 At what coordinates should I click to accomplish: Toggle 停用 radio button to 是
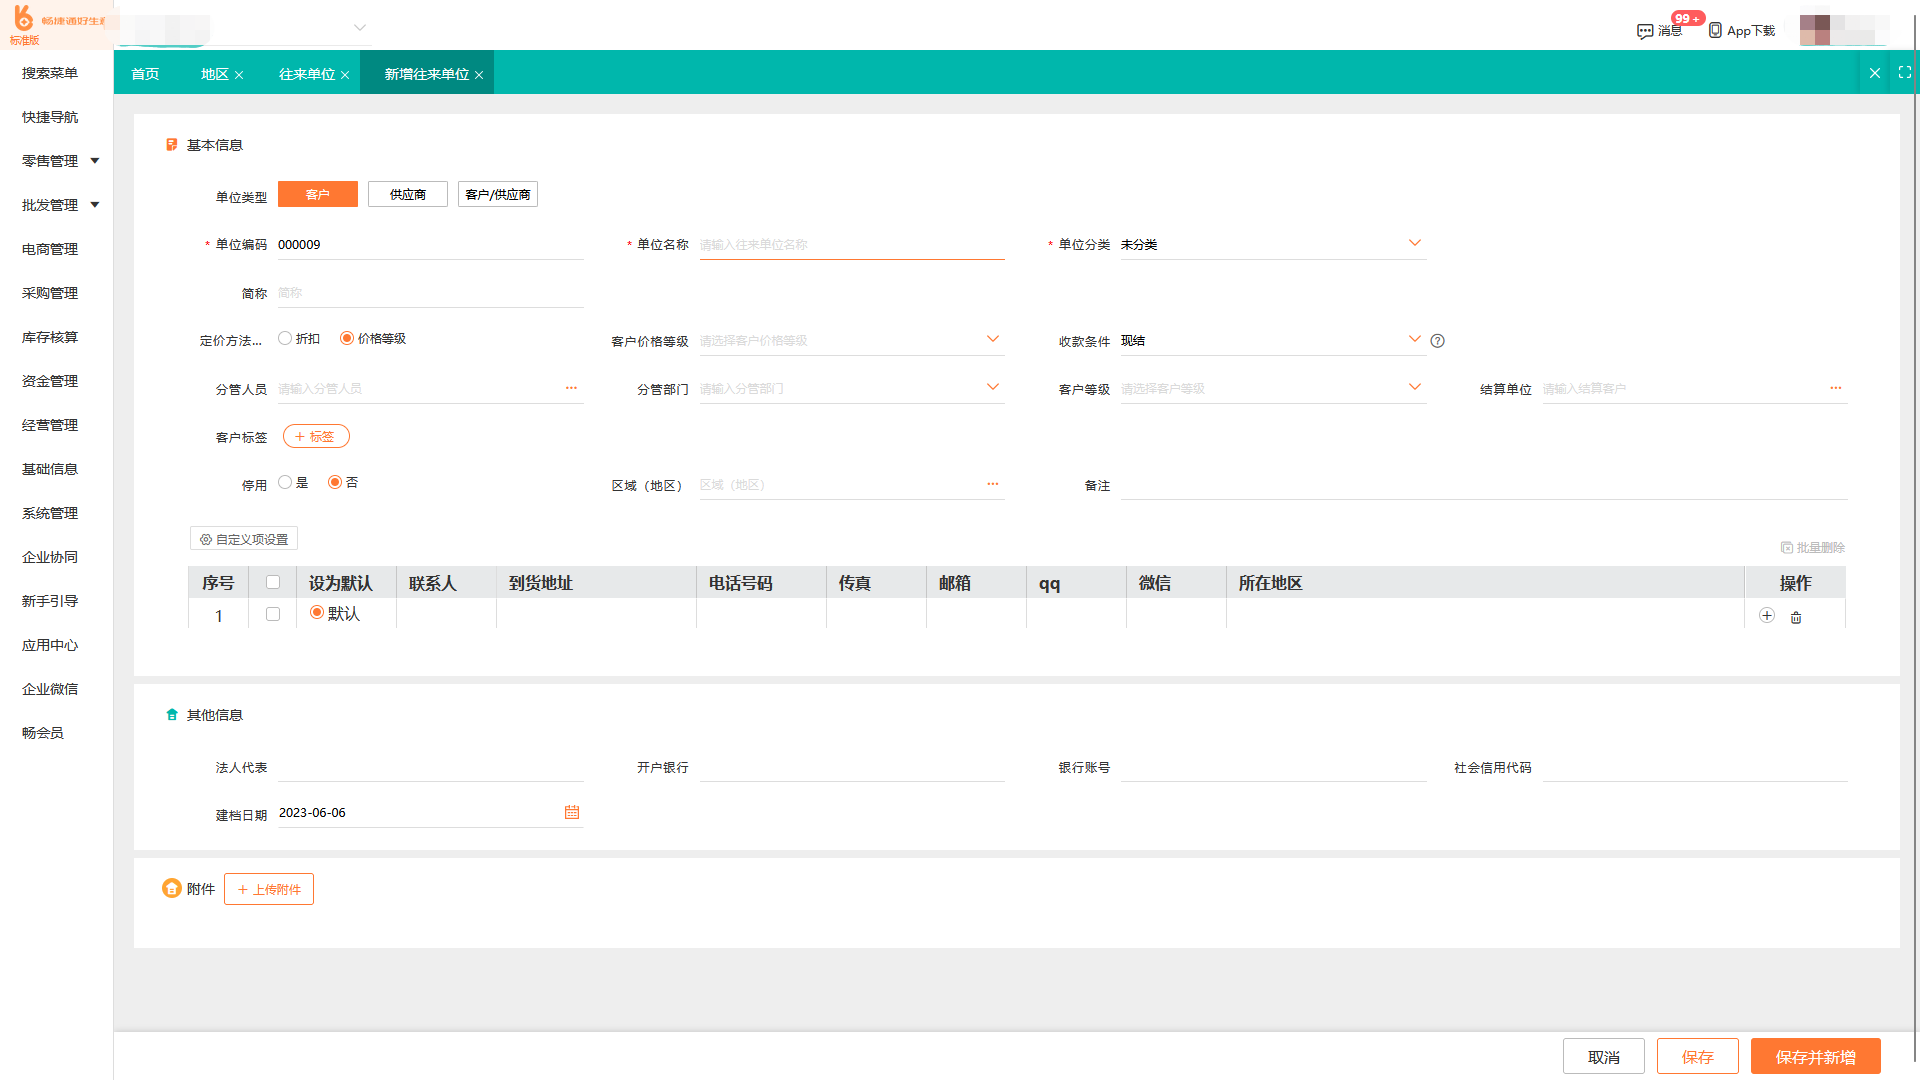click(285, 481)
